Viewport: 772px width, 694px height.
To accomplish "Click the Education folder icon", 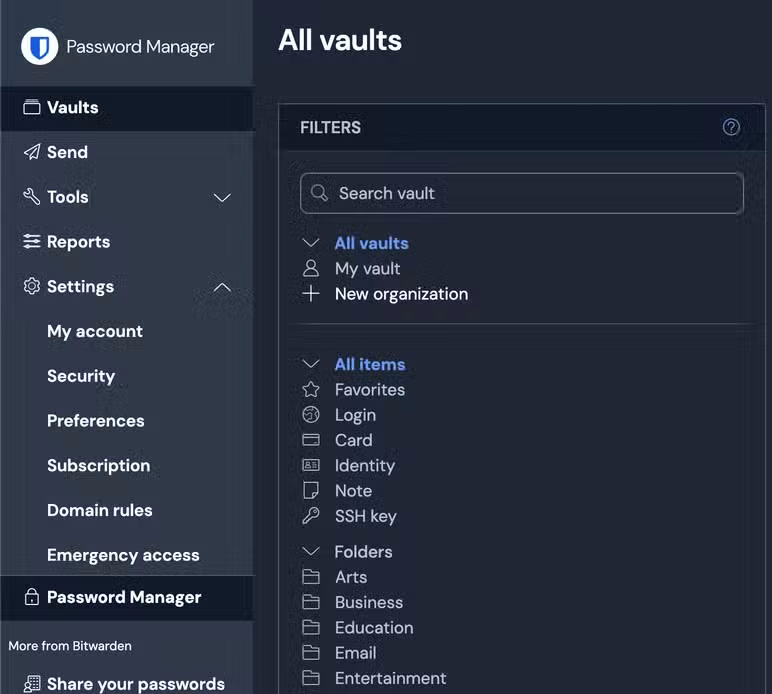I will tap(311, 628).
